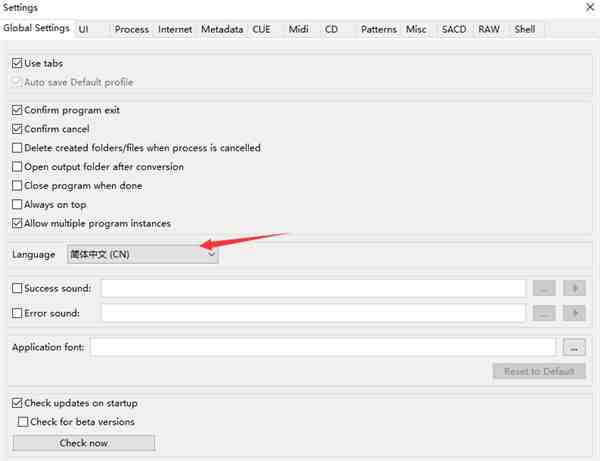Focus the Error sound path field
600x461 pixels.
click(313, 313)
